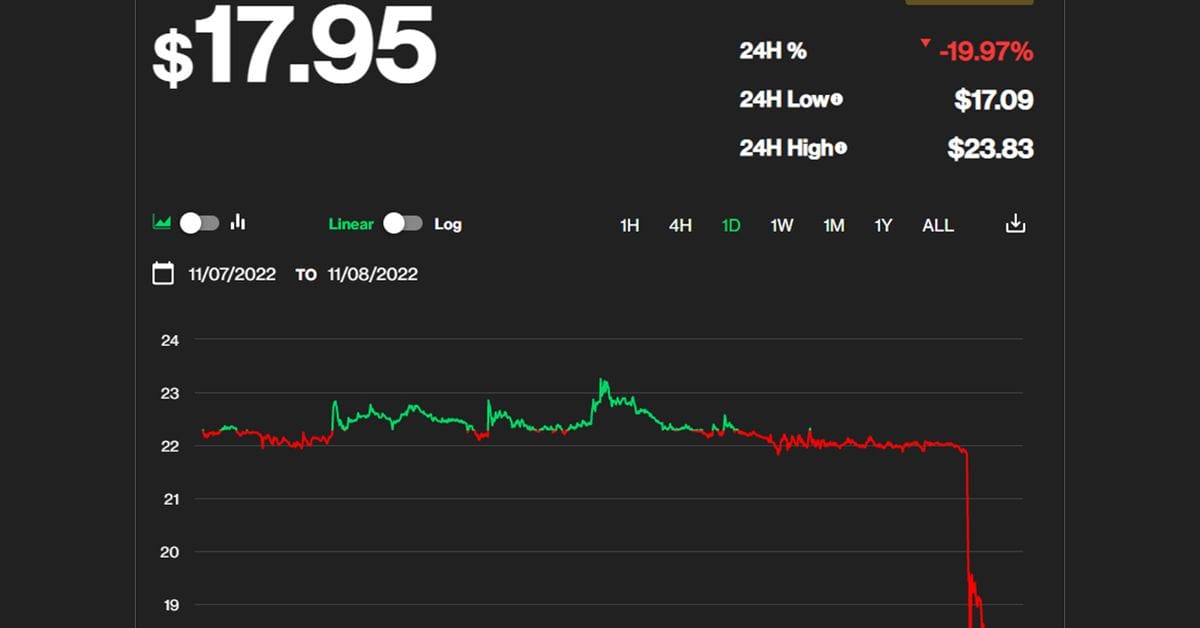This screenshot has height=628, width=1200.
Task: Click the red down-triangle change indicator
Action: tap(925, 43)
